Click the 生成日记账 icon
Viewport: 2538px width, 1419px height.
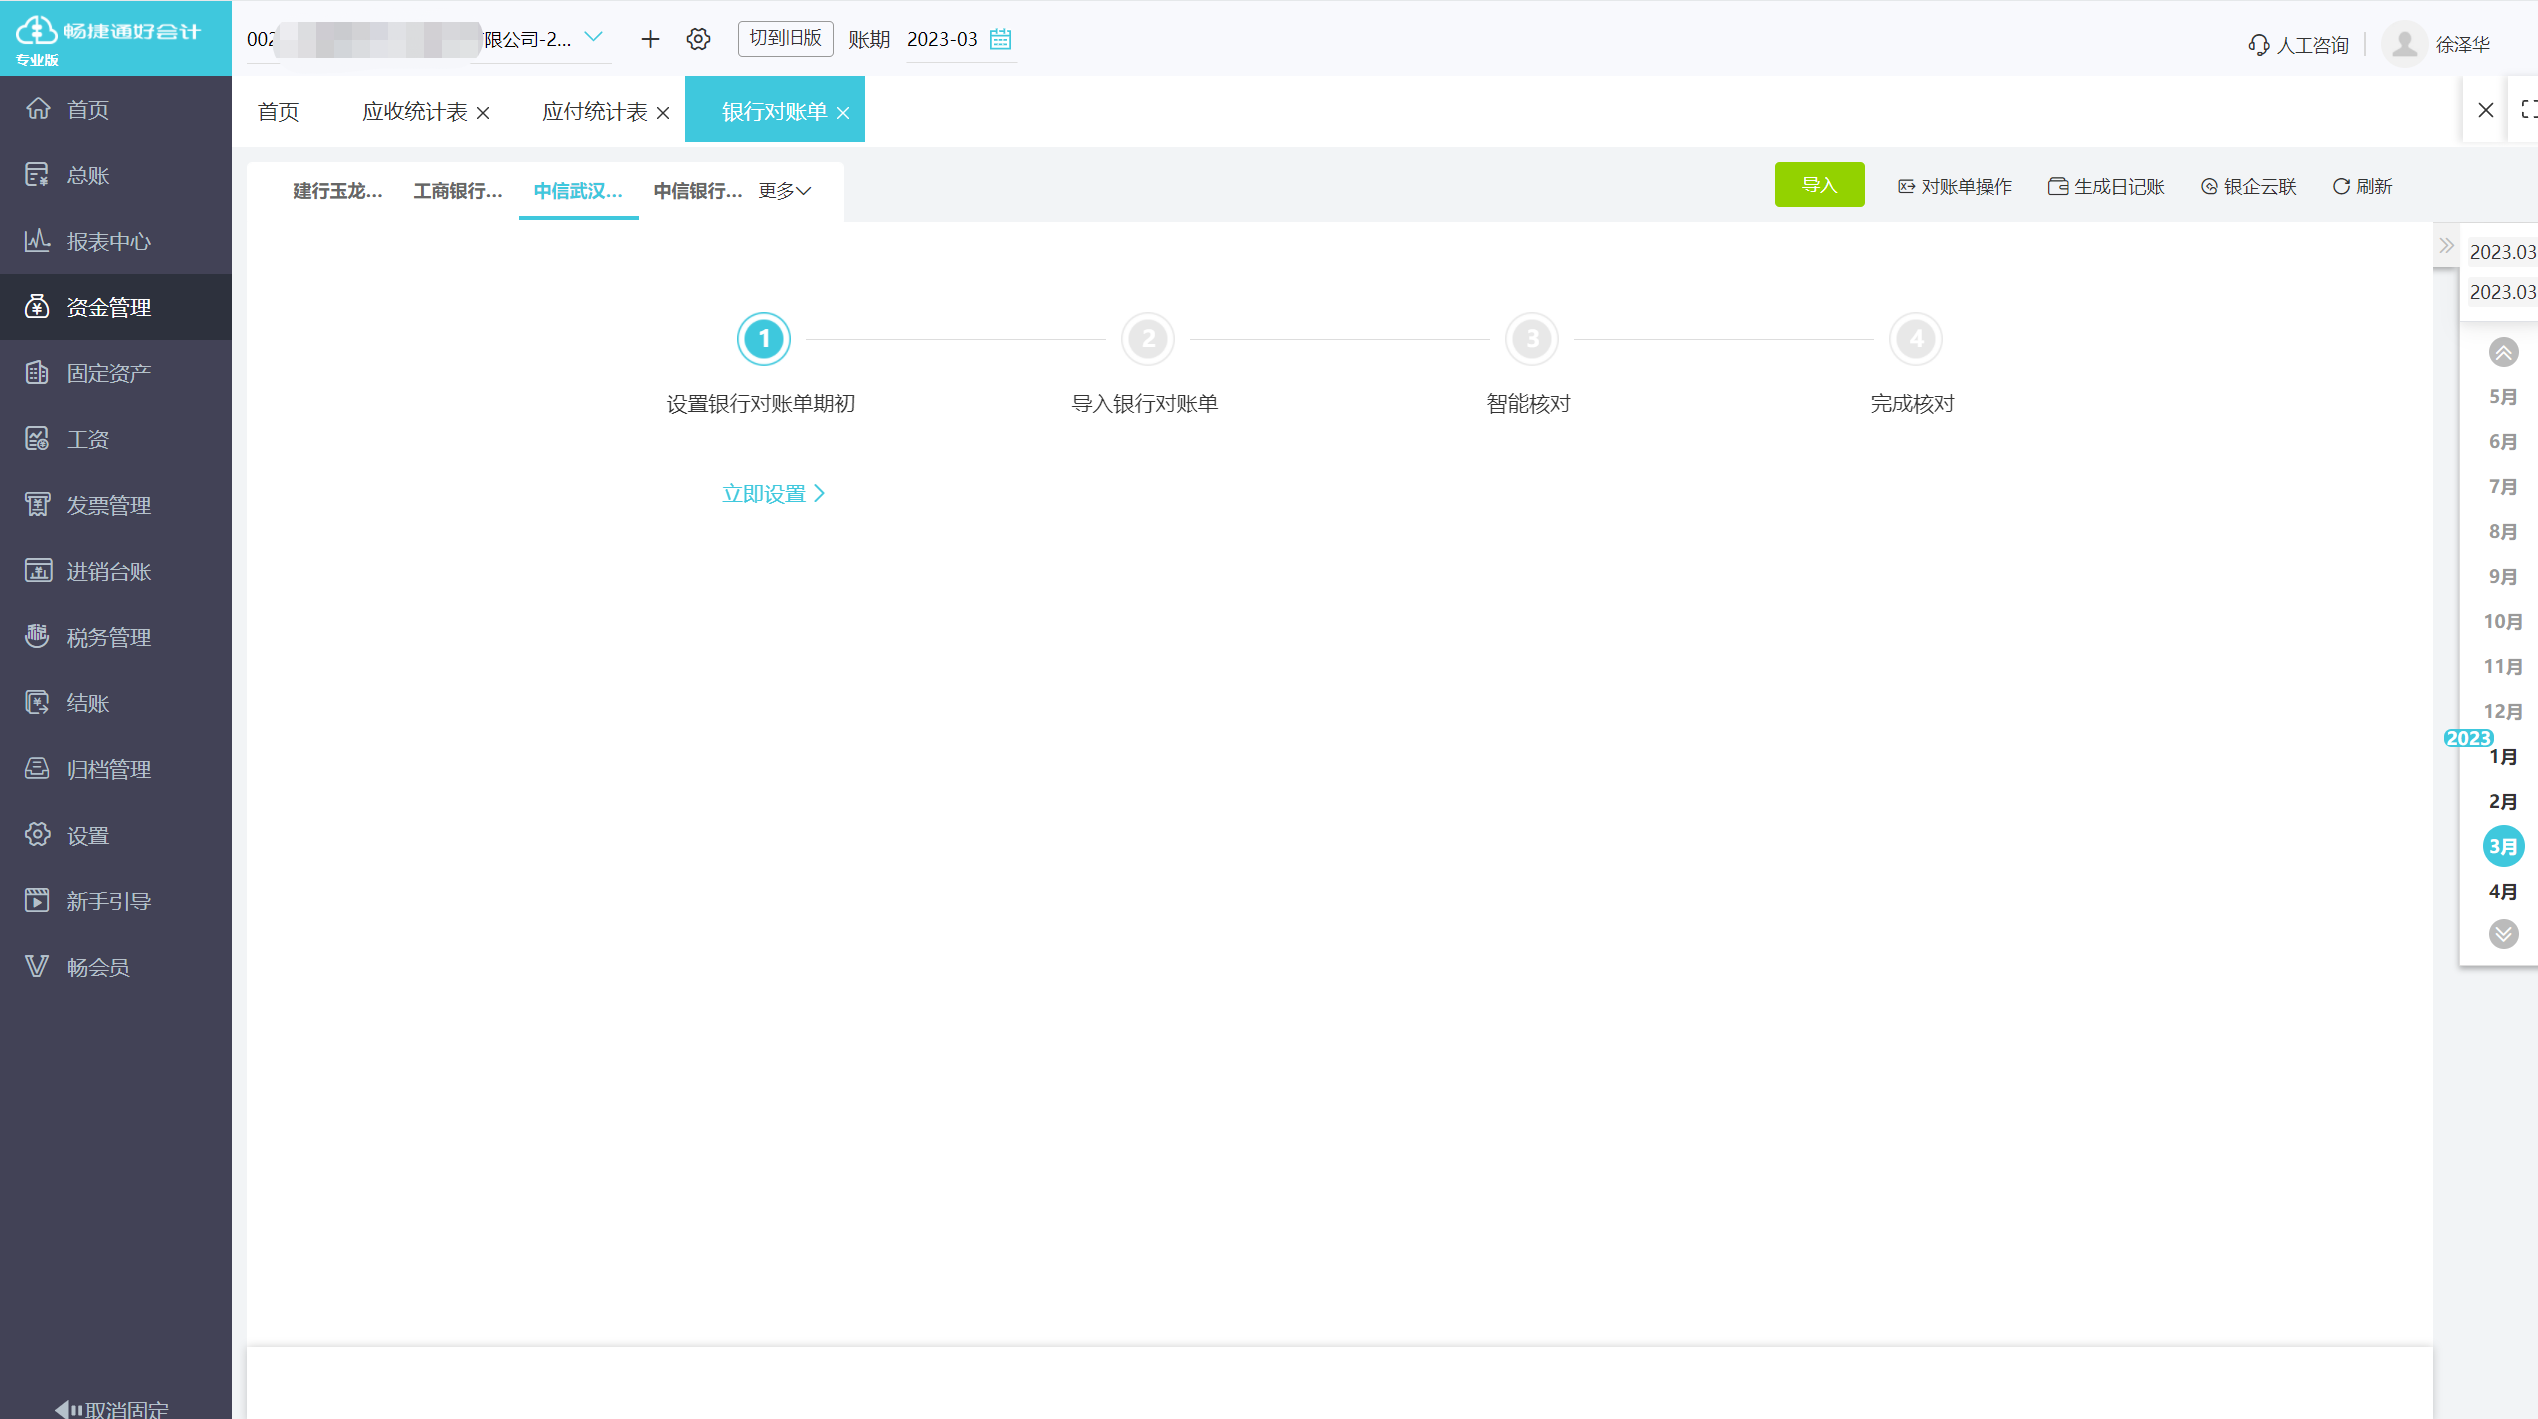point(2104,187)
